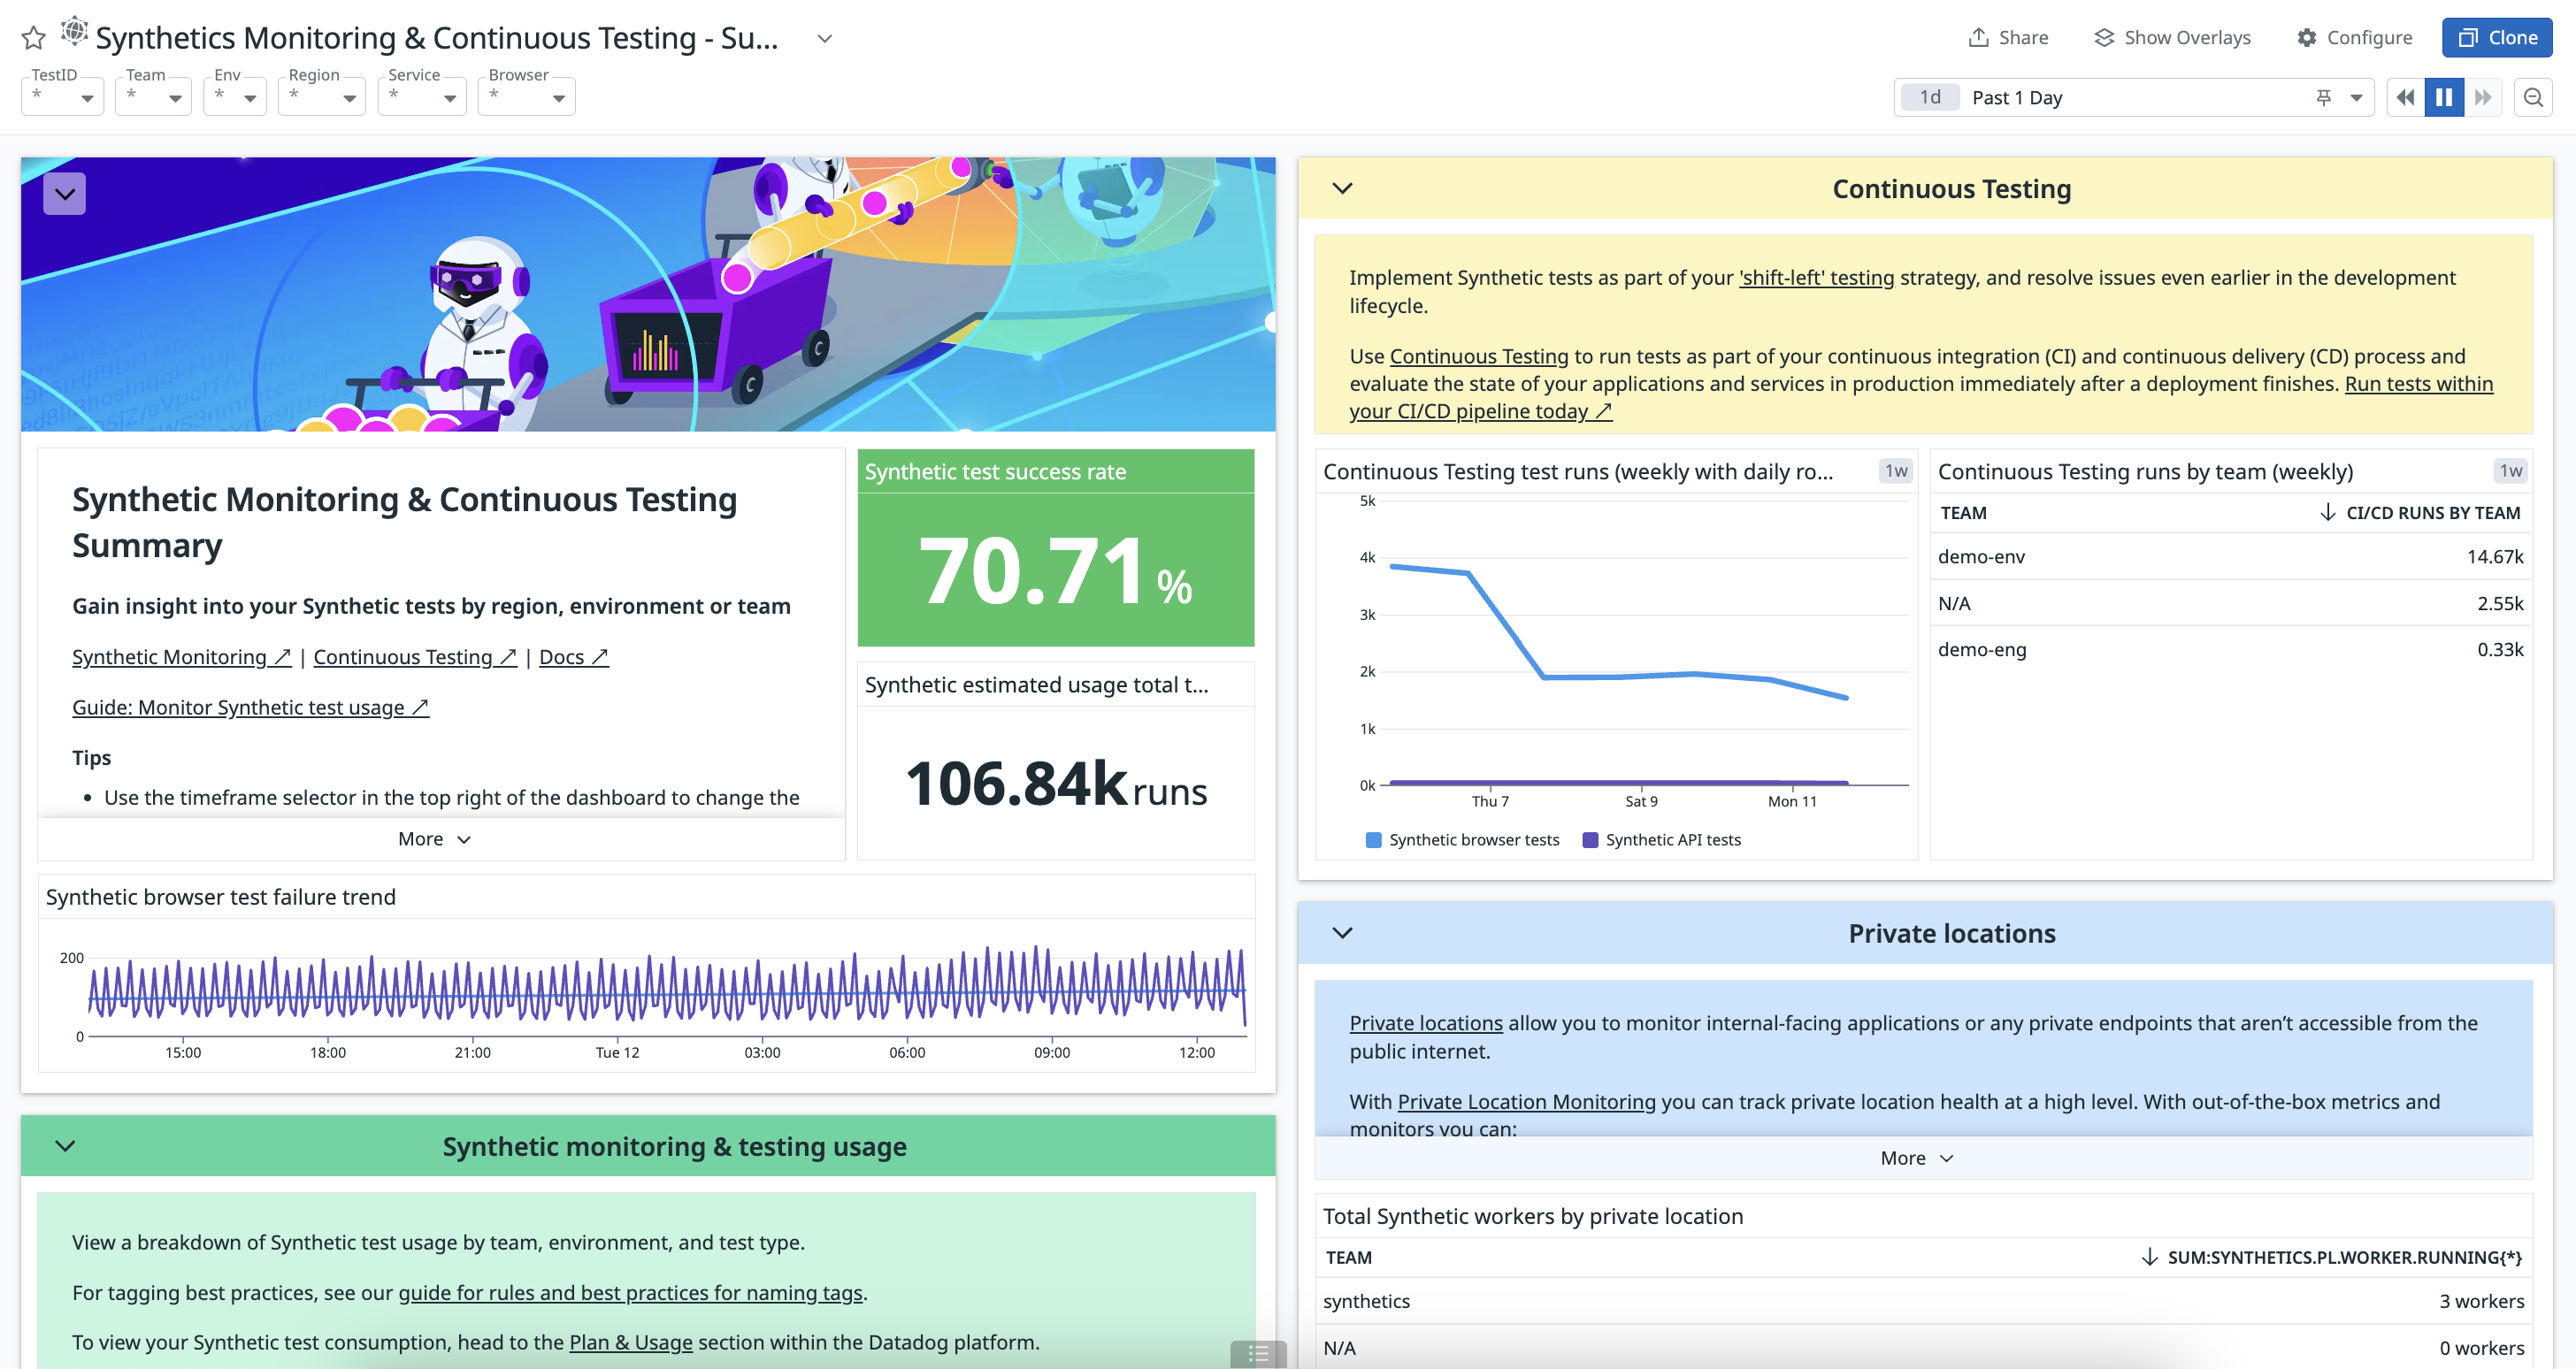Click pin icon in timeframe selector
This screenshot has height=1369, width=2576.
click(x=2323, y=97)
